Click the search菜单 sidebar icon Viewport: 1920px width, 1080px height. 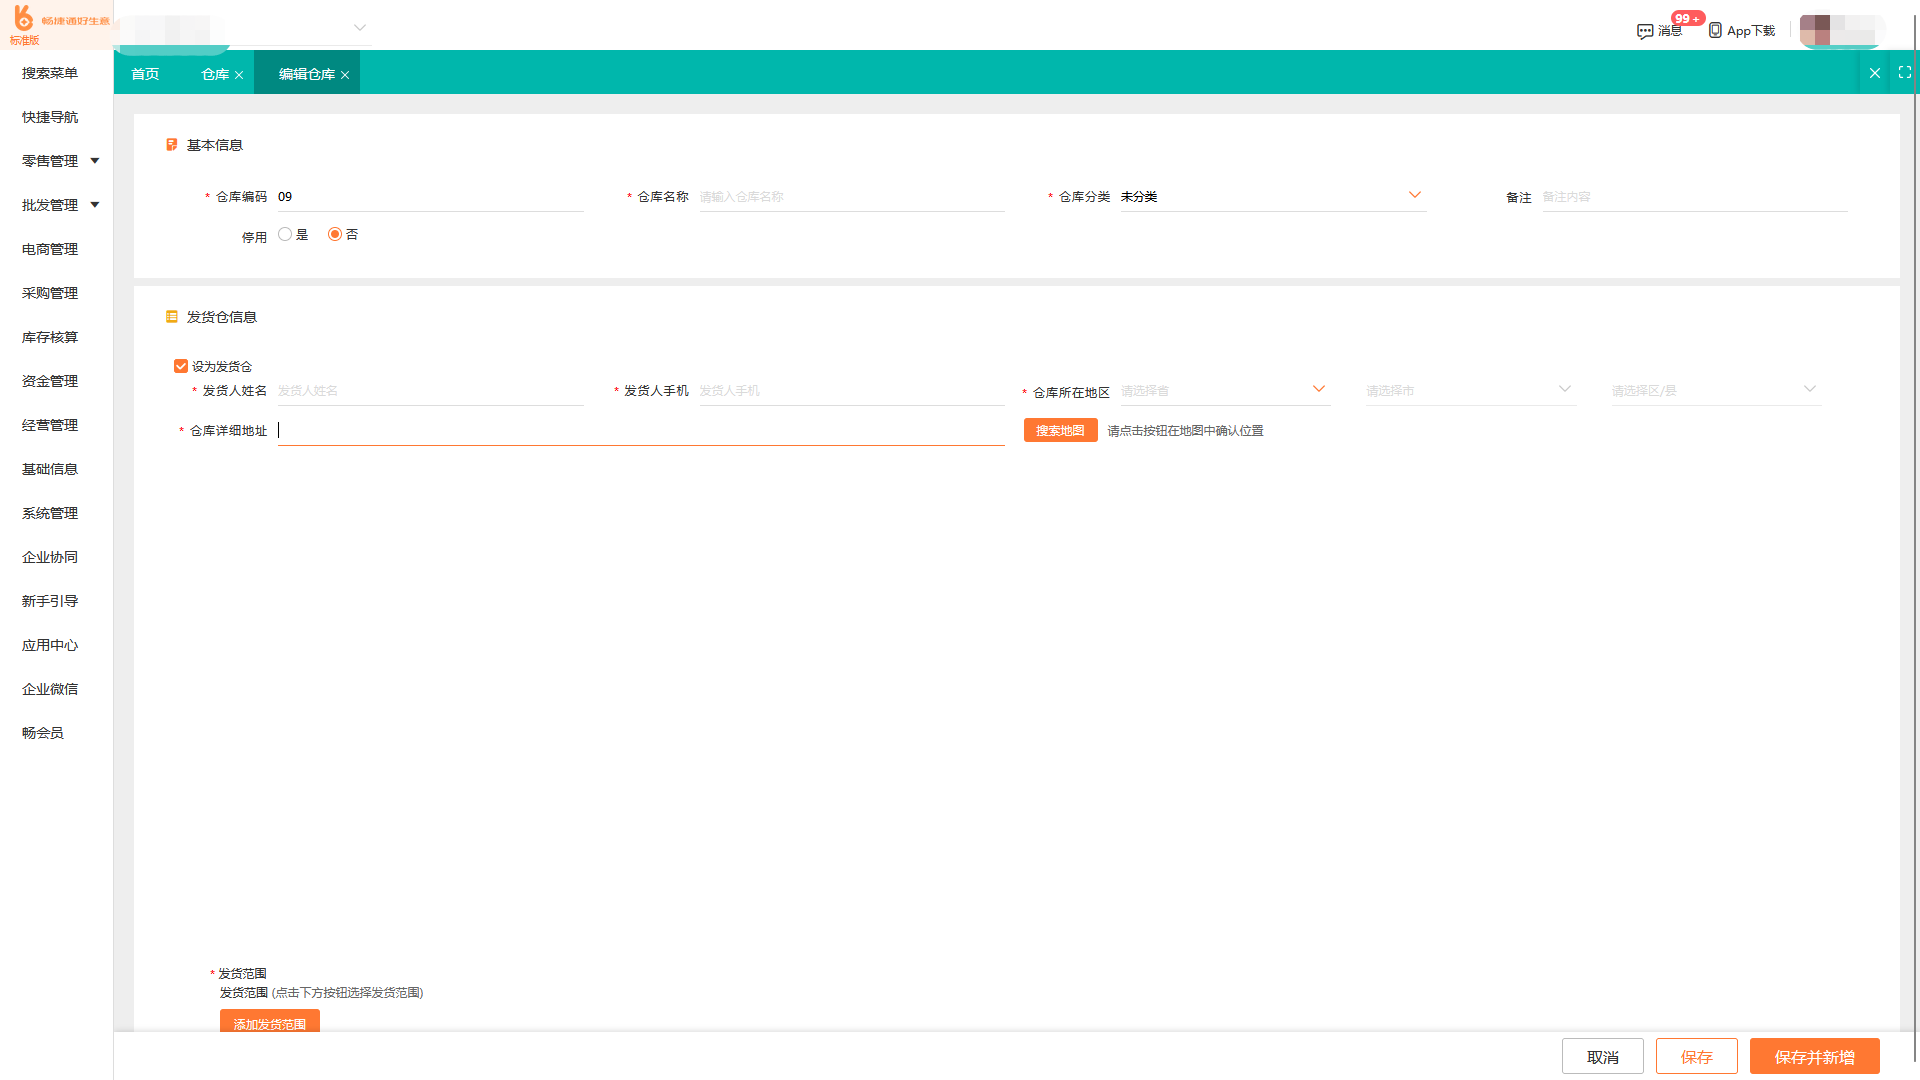[x=49, y=73]
